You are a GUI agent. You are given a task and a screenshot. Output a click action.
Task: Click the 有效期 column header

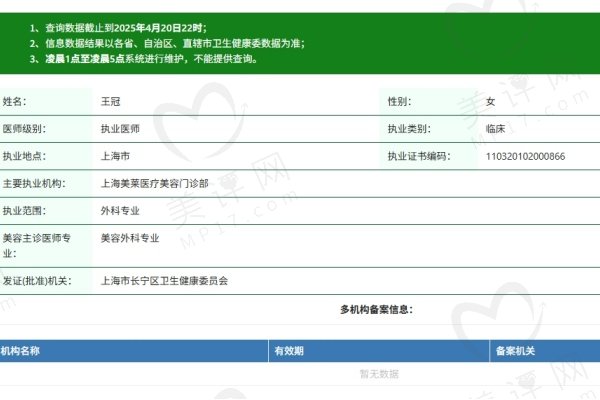(x=289, y=351)
